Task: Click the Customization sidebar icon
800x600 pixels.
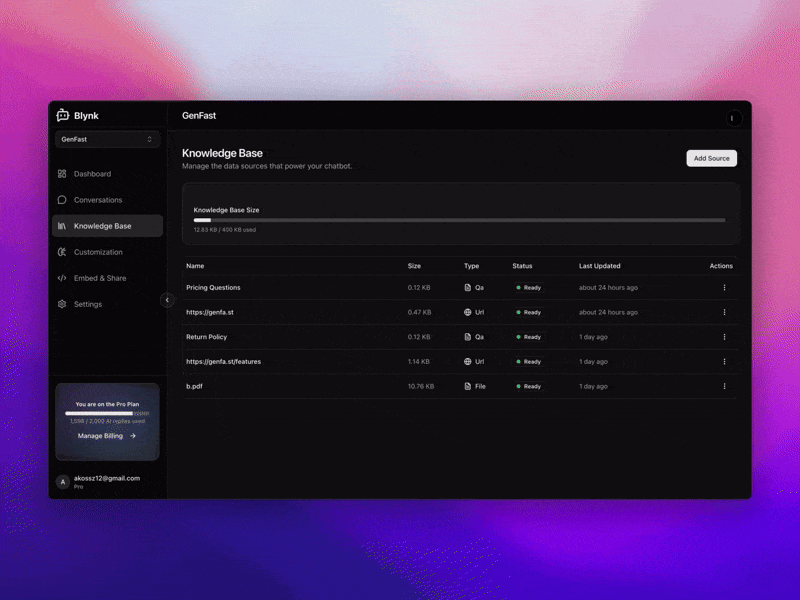Action: point(62,252)
